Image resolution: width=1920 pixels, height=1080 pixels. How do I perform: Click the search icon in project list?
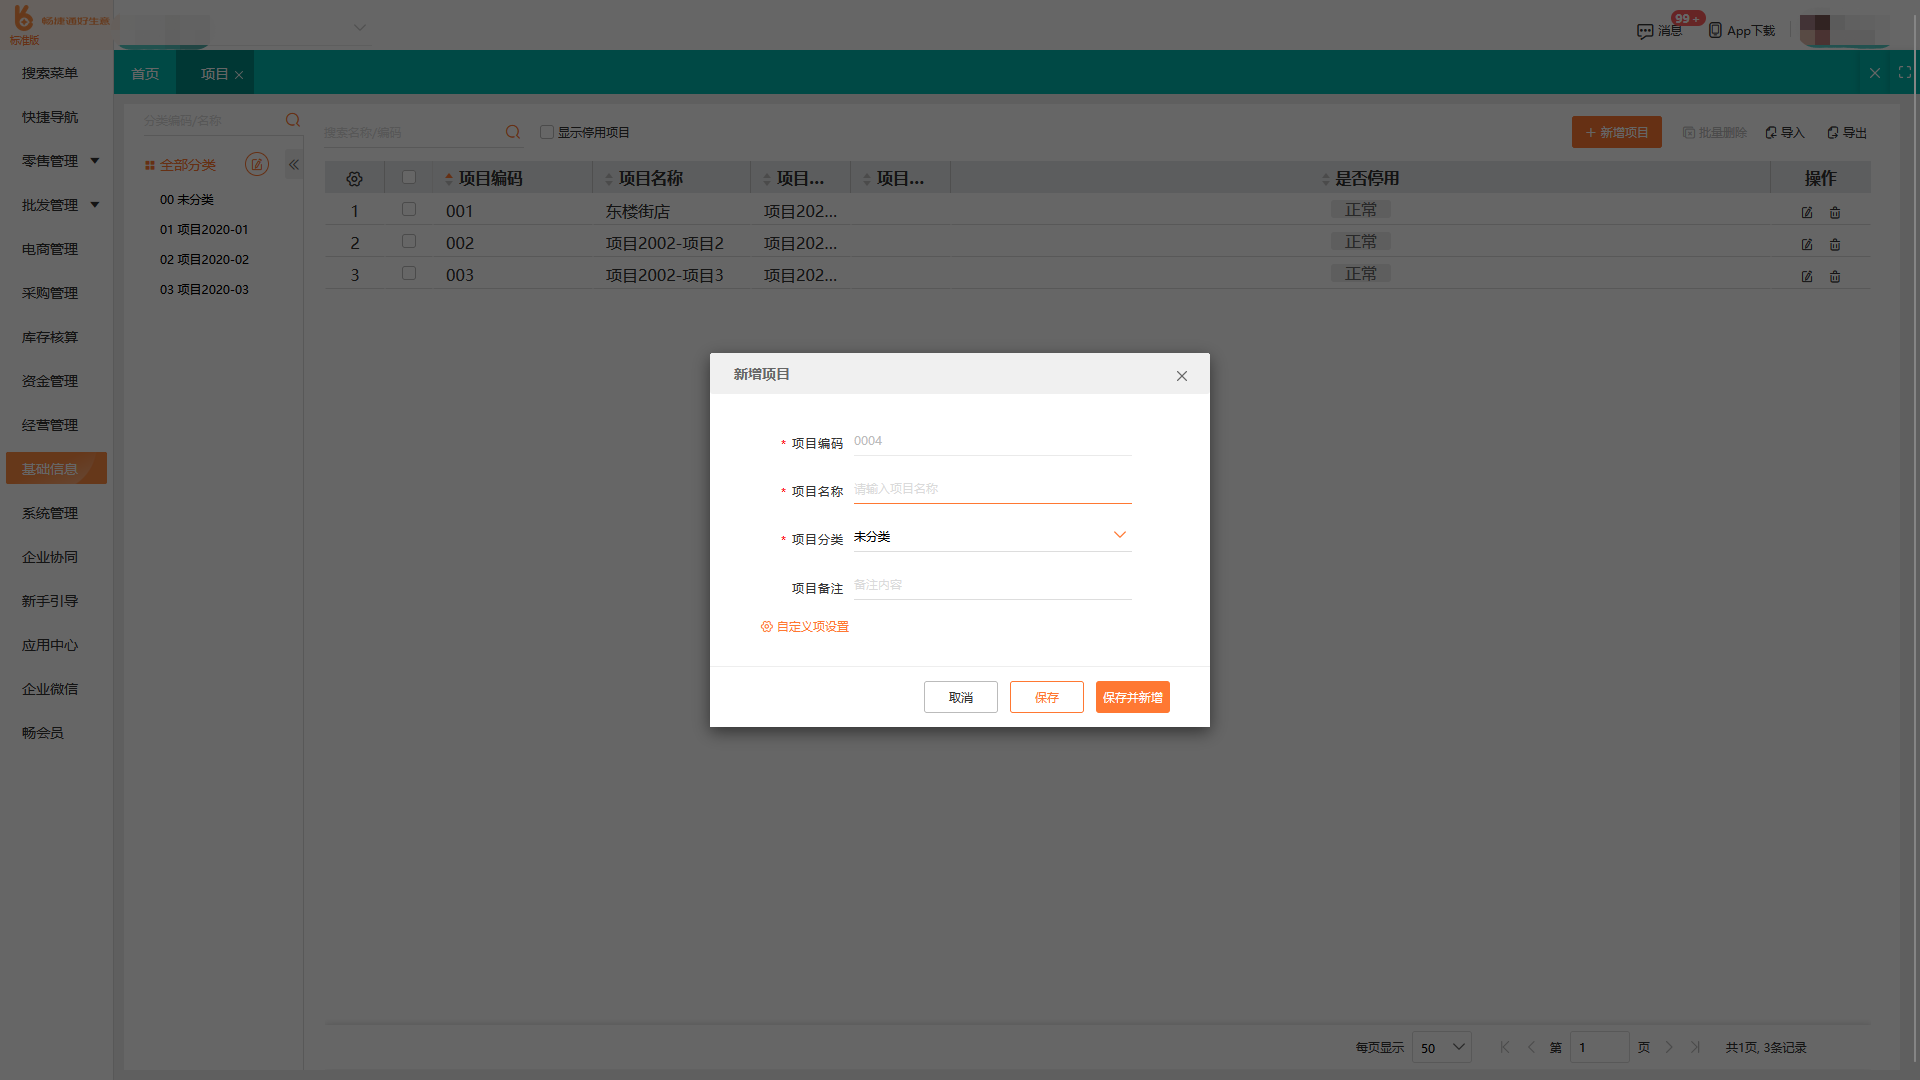[x=513, y=132]
